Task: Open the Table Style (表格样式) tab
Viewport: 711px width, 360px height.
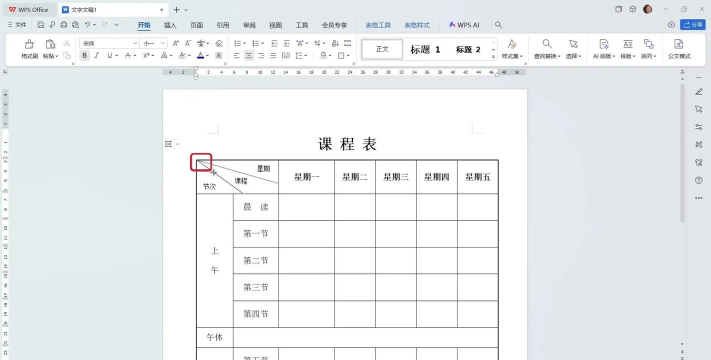Action: tap(417, 25)
